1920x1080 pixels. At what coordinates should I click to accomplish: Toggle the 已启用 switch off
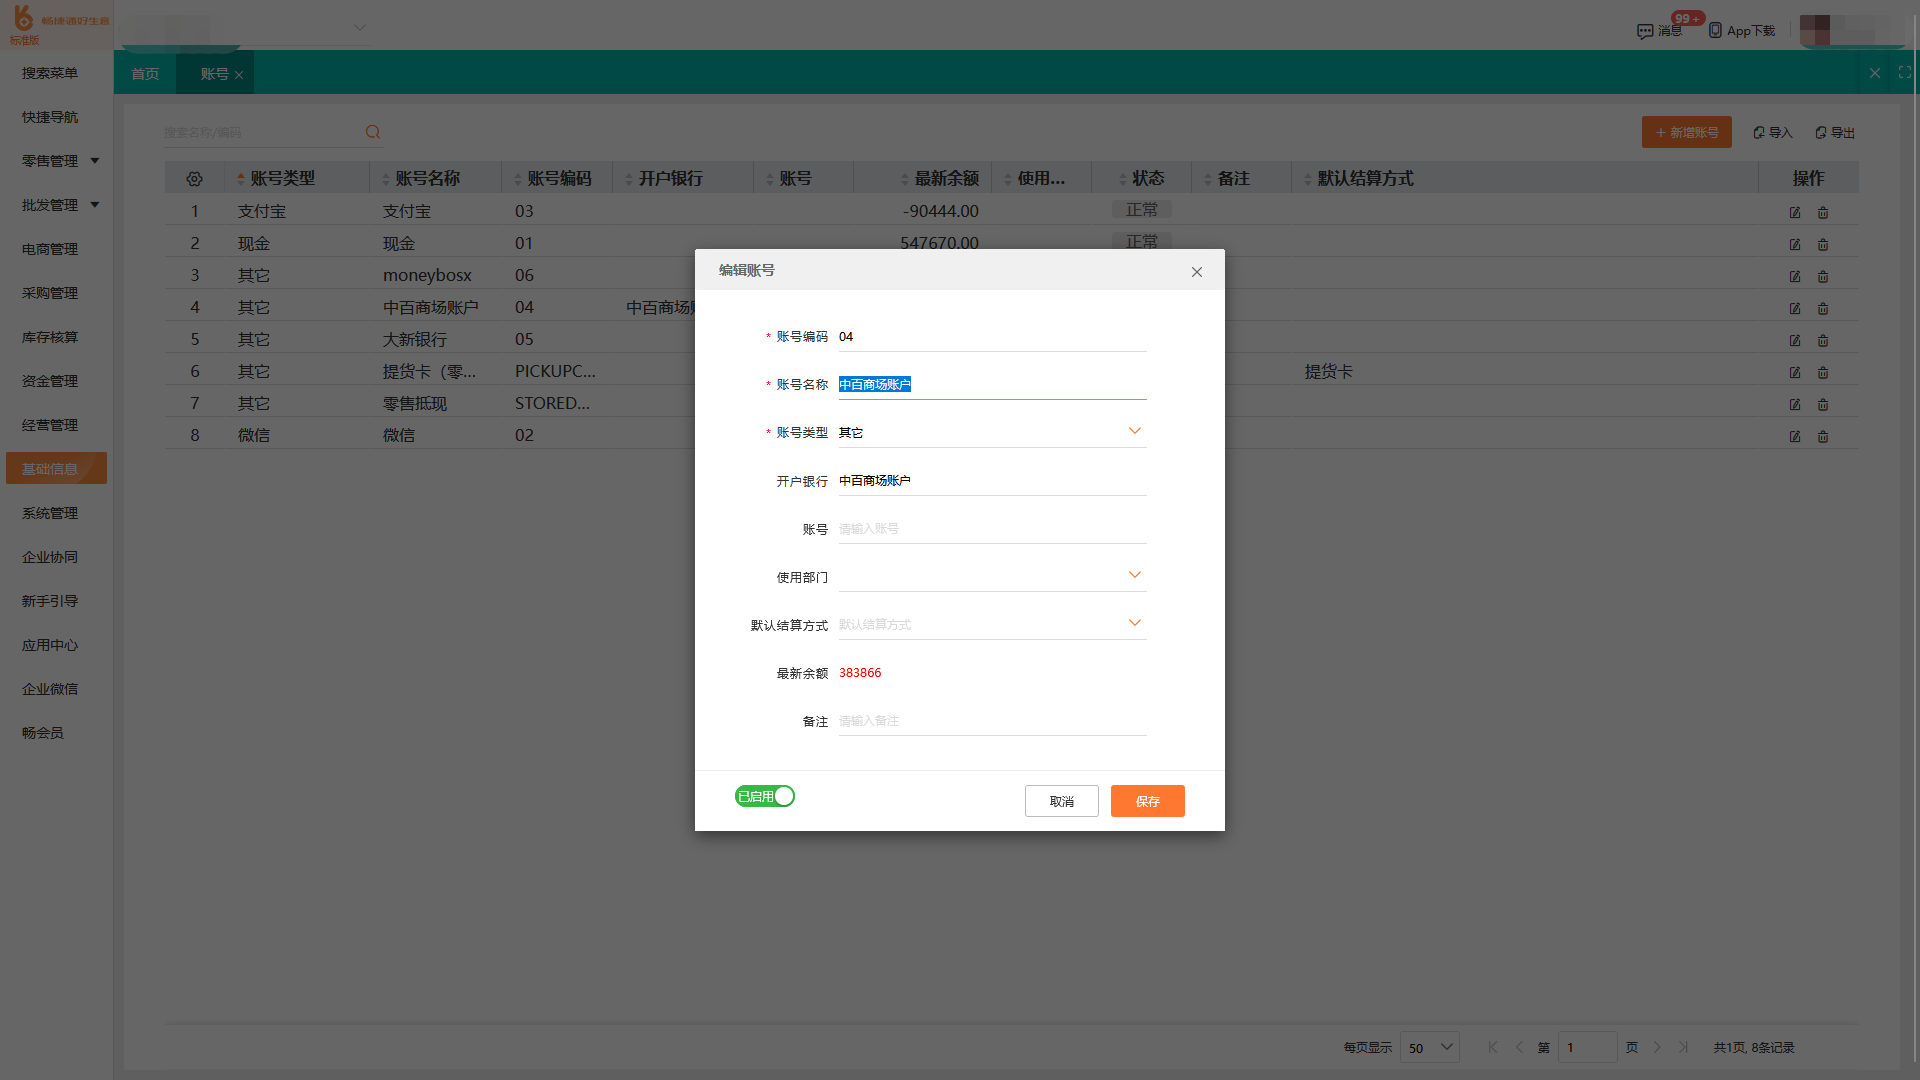765,796
